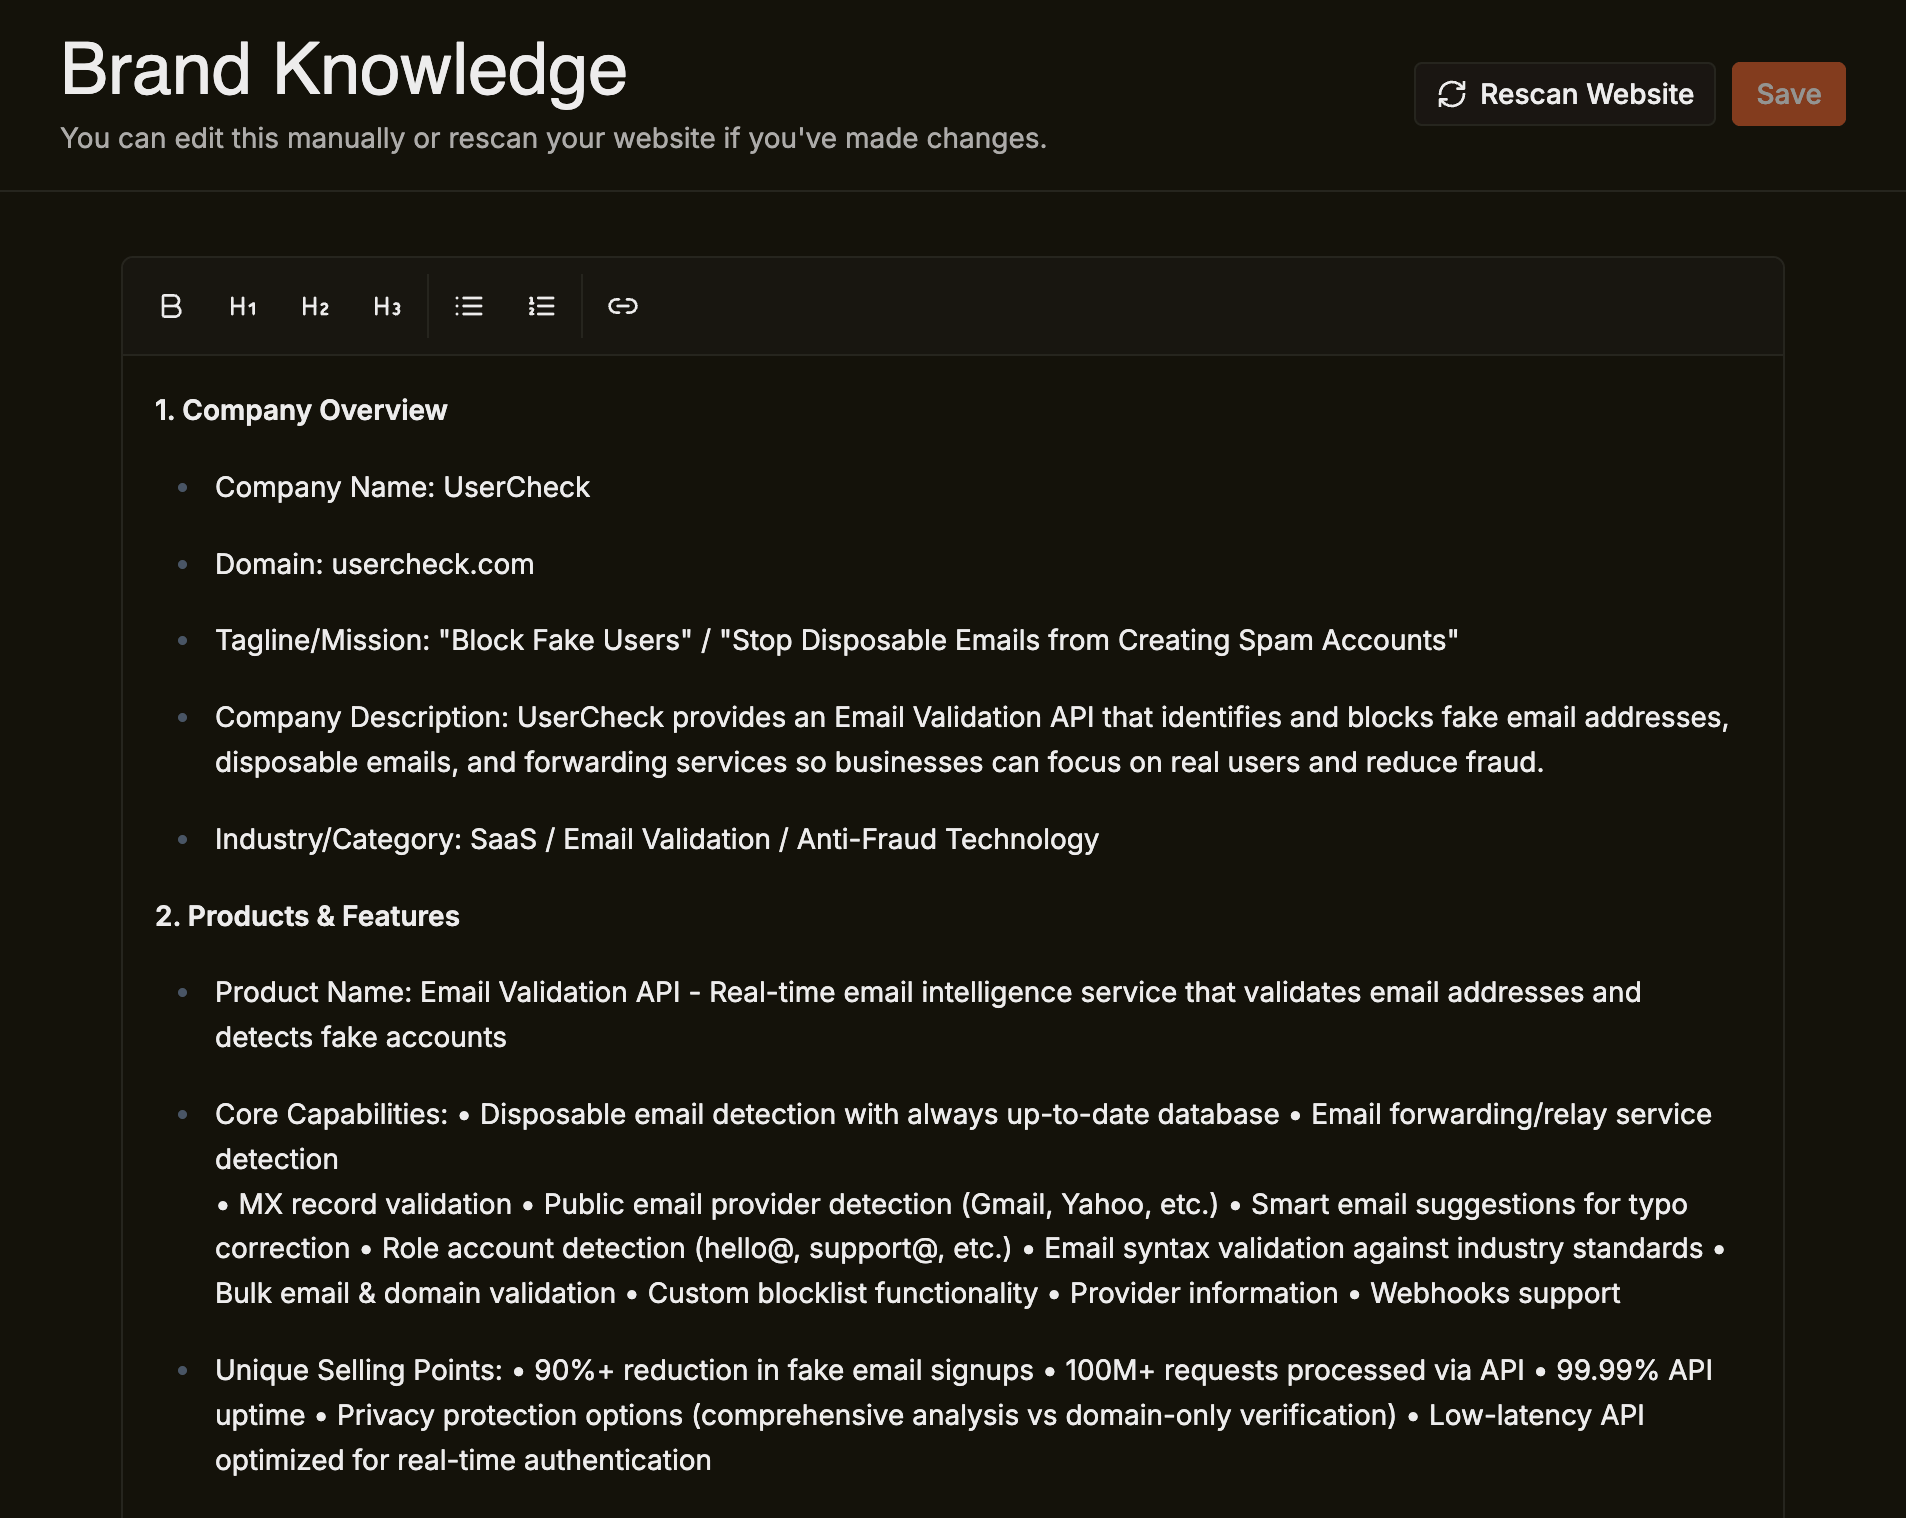Viewport: 1906px width, 1518px height.
Task: Click the Industry/Category bullet item
Action: [x=656, y=839]
